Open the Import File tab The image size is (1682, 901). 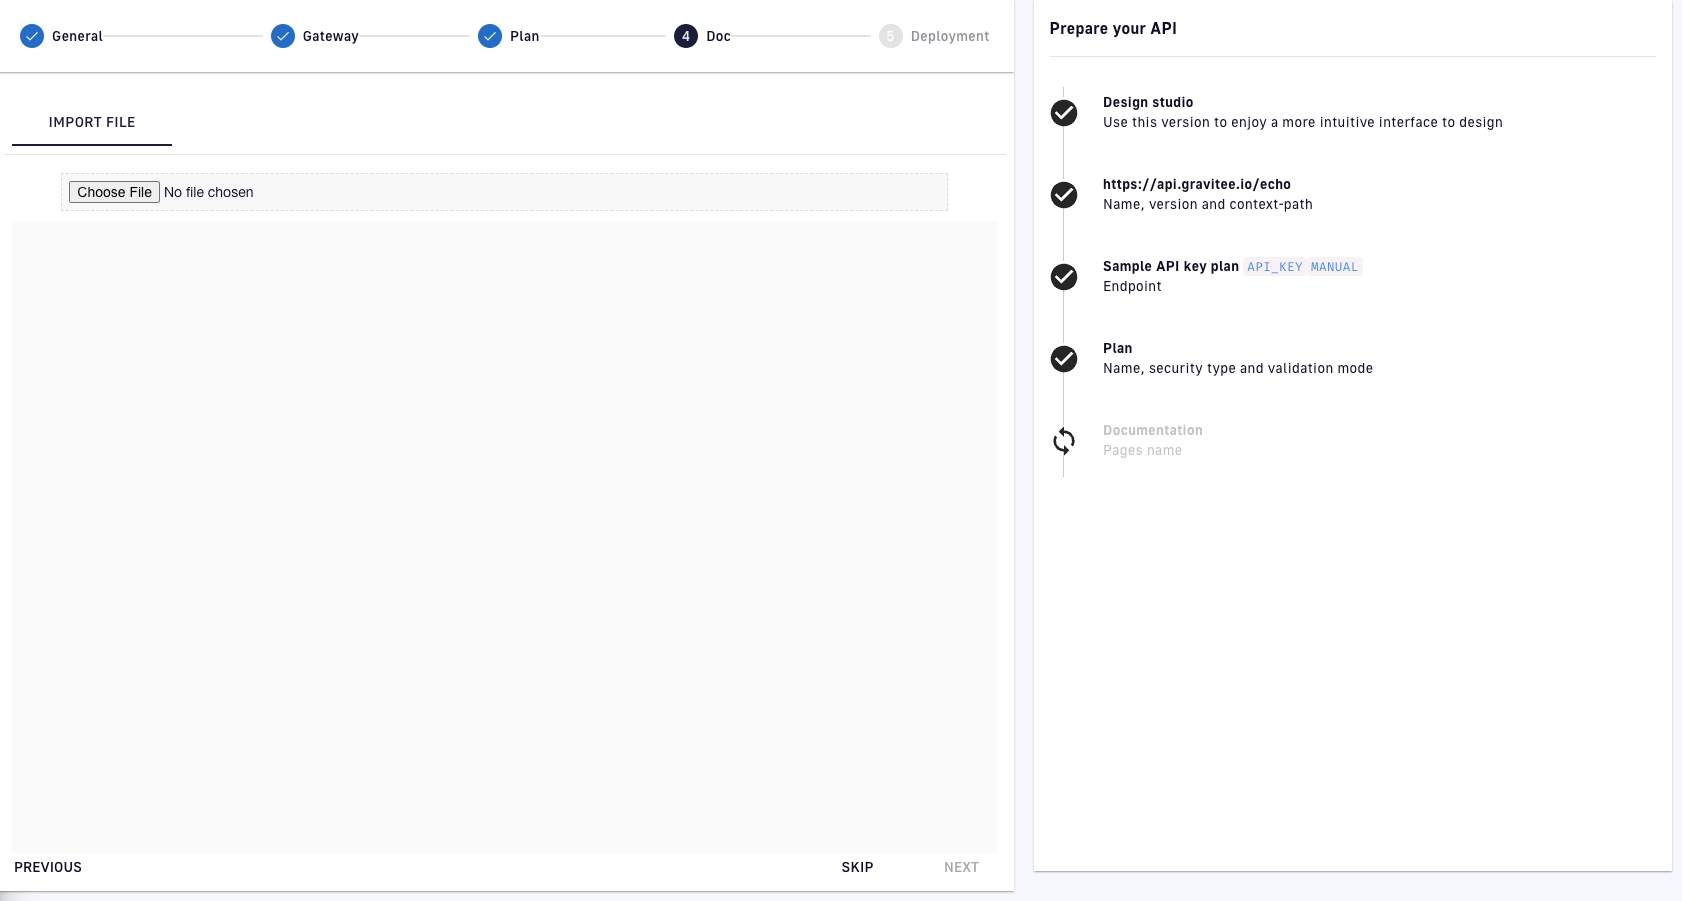click(x=92, y=123)
